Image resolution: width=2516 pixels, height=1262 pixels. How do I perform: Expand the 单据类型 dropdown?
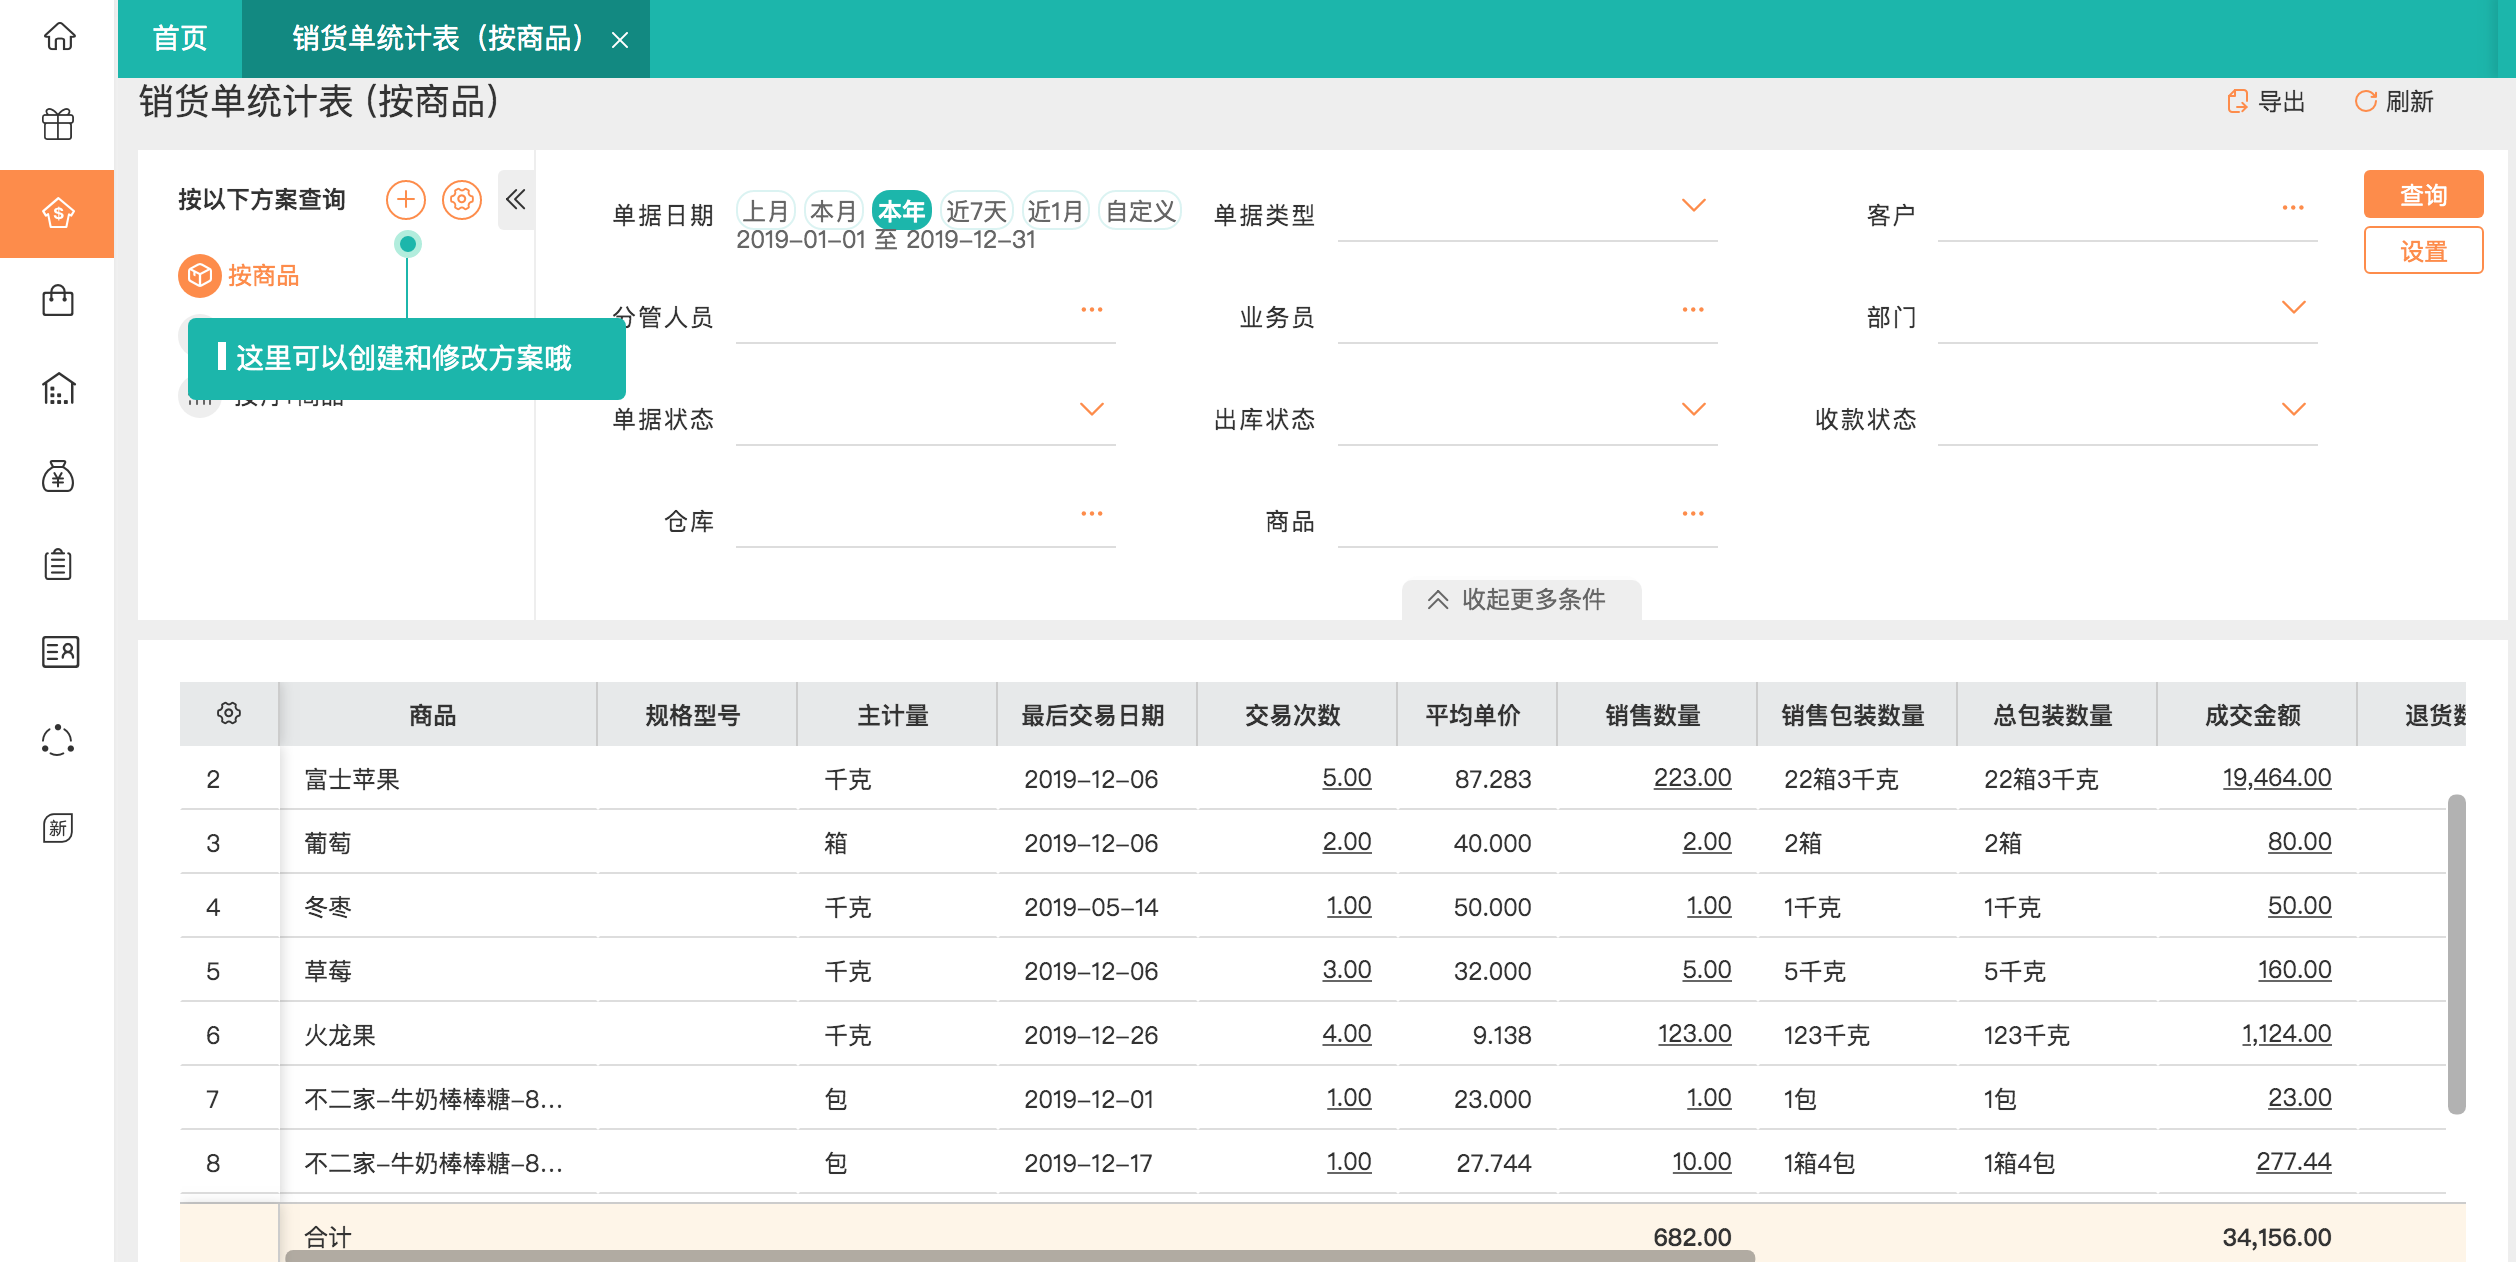1697,209
